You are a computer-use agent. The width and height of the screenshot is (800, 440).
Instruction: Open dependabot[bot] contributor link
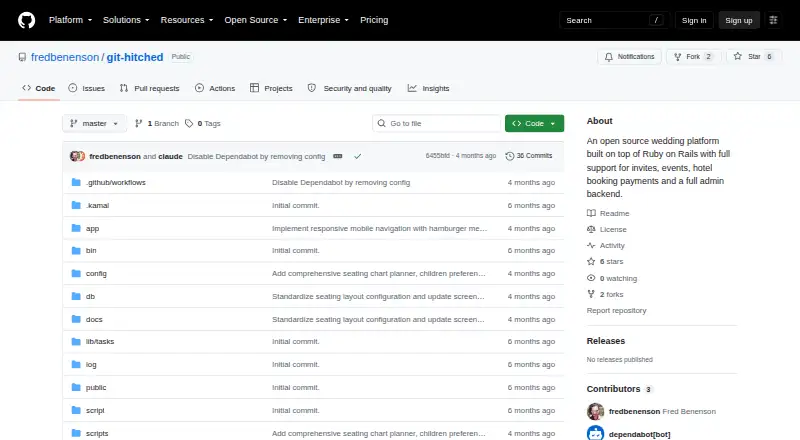639,434
